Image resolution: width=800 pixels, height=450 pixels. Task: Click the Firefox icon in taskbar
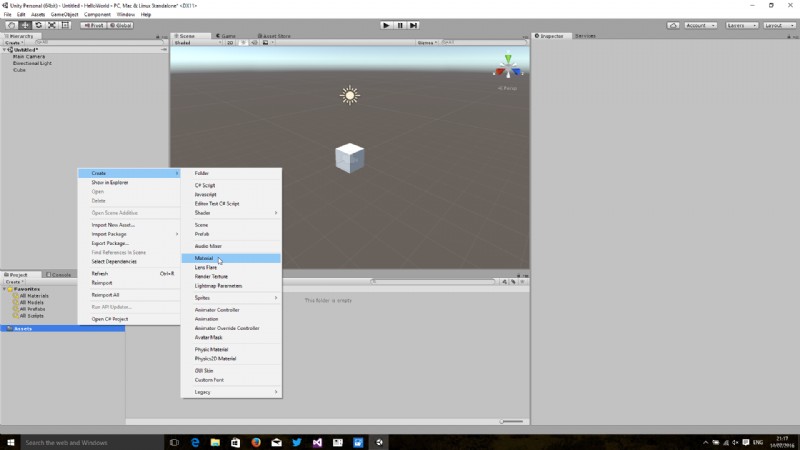coord(256,442)
